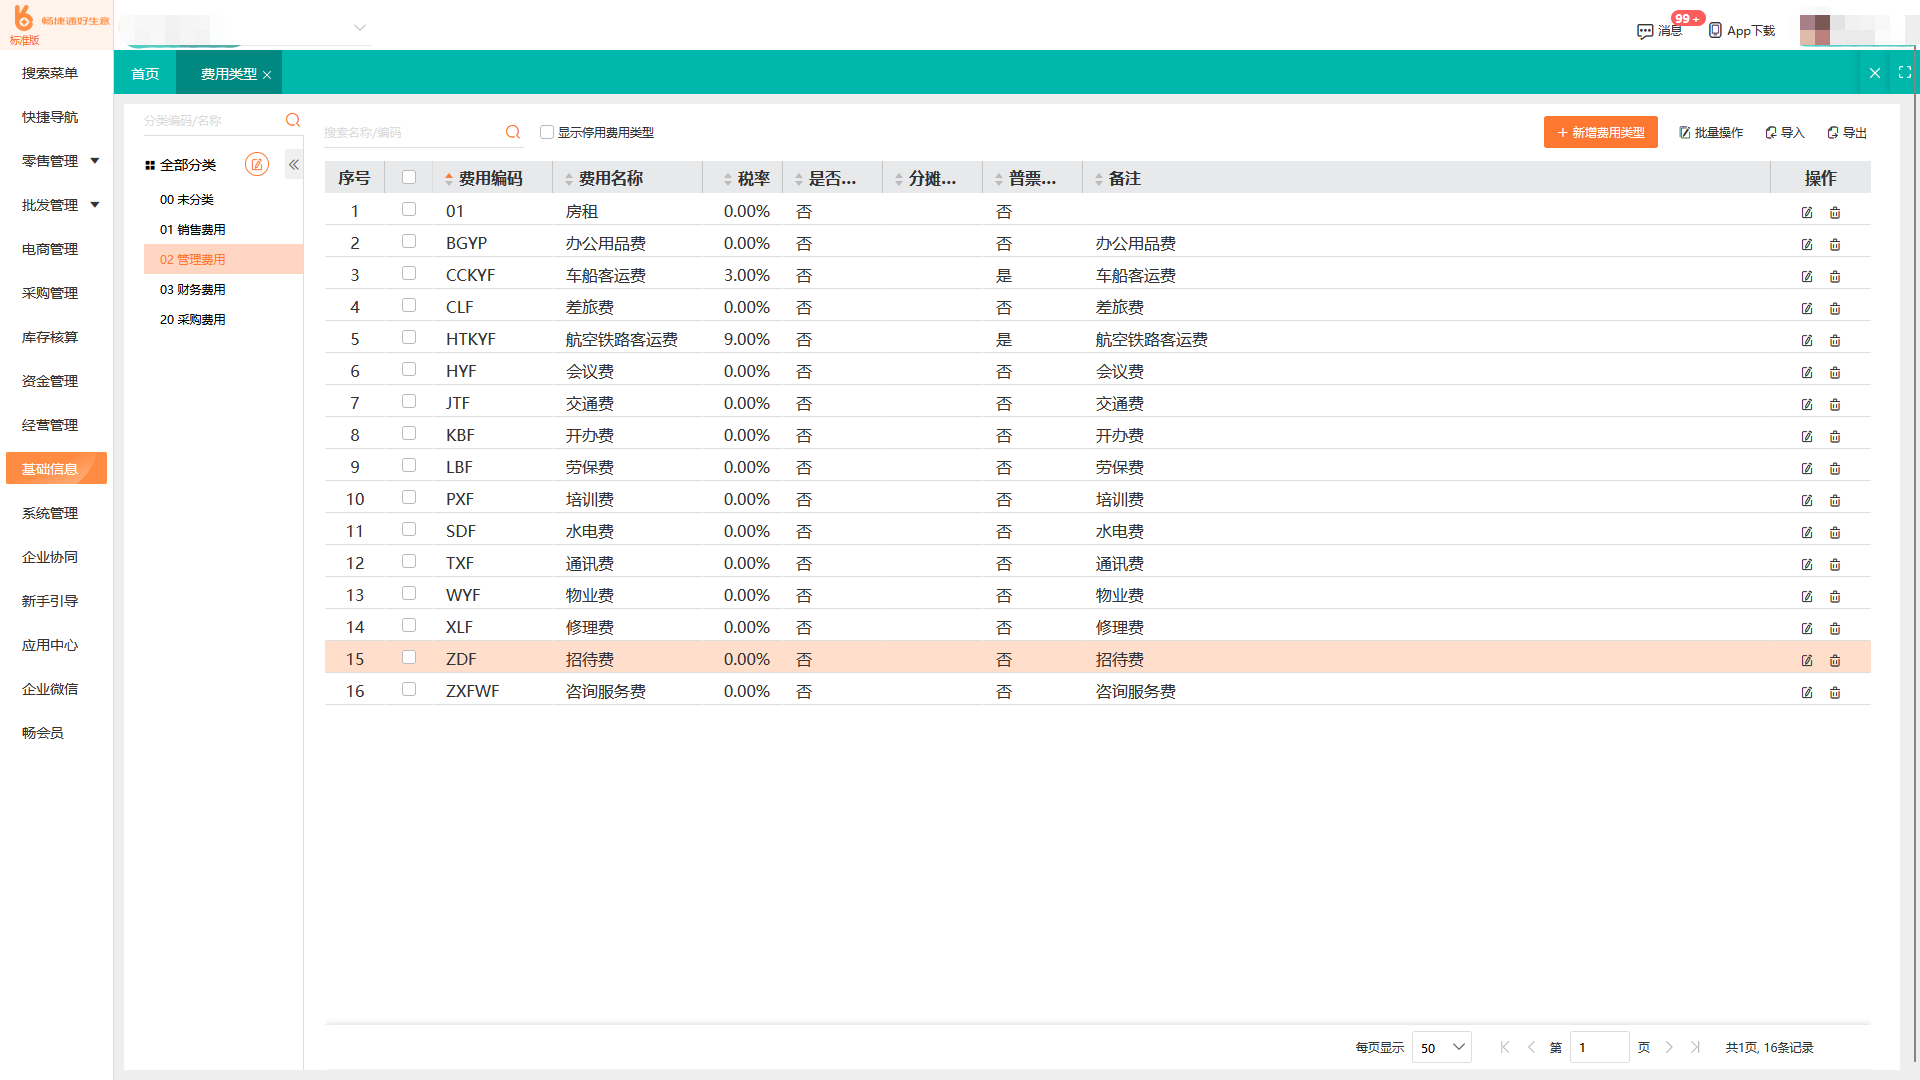Click the import icon button
The width and height of the screenshot is (1920, 1080).
(x=1787, y=131)
